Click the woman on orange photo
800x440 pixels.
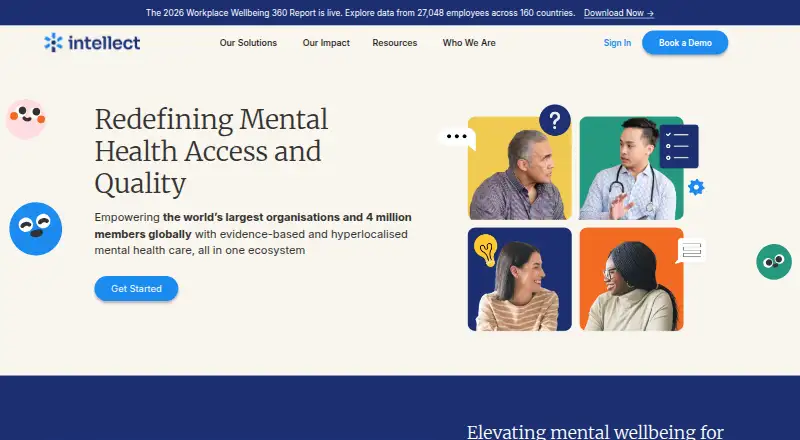pyautogui.click(x=631, y=279)
